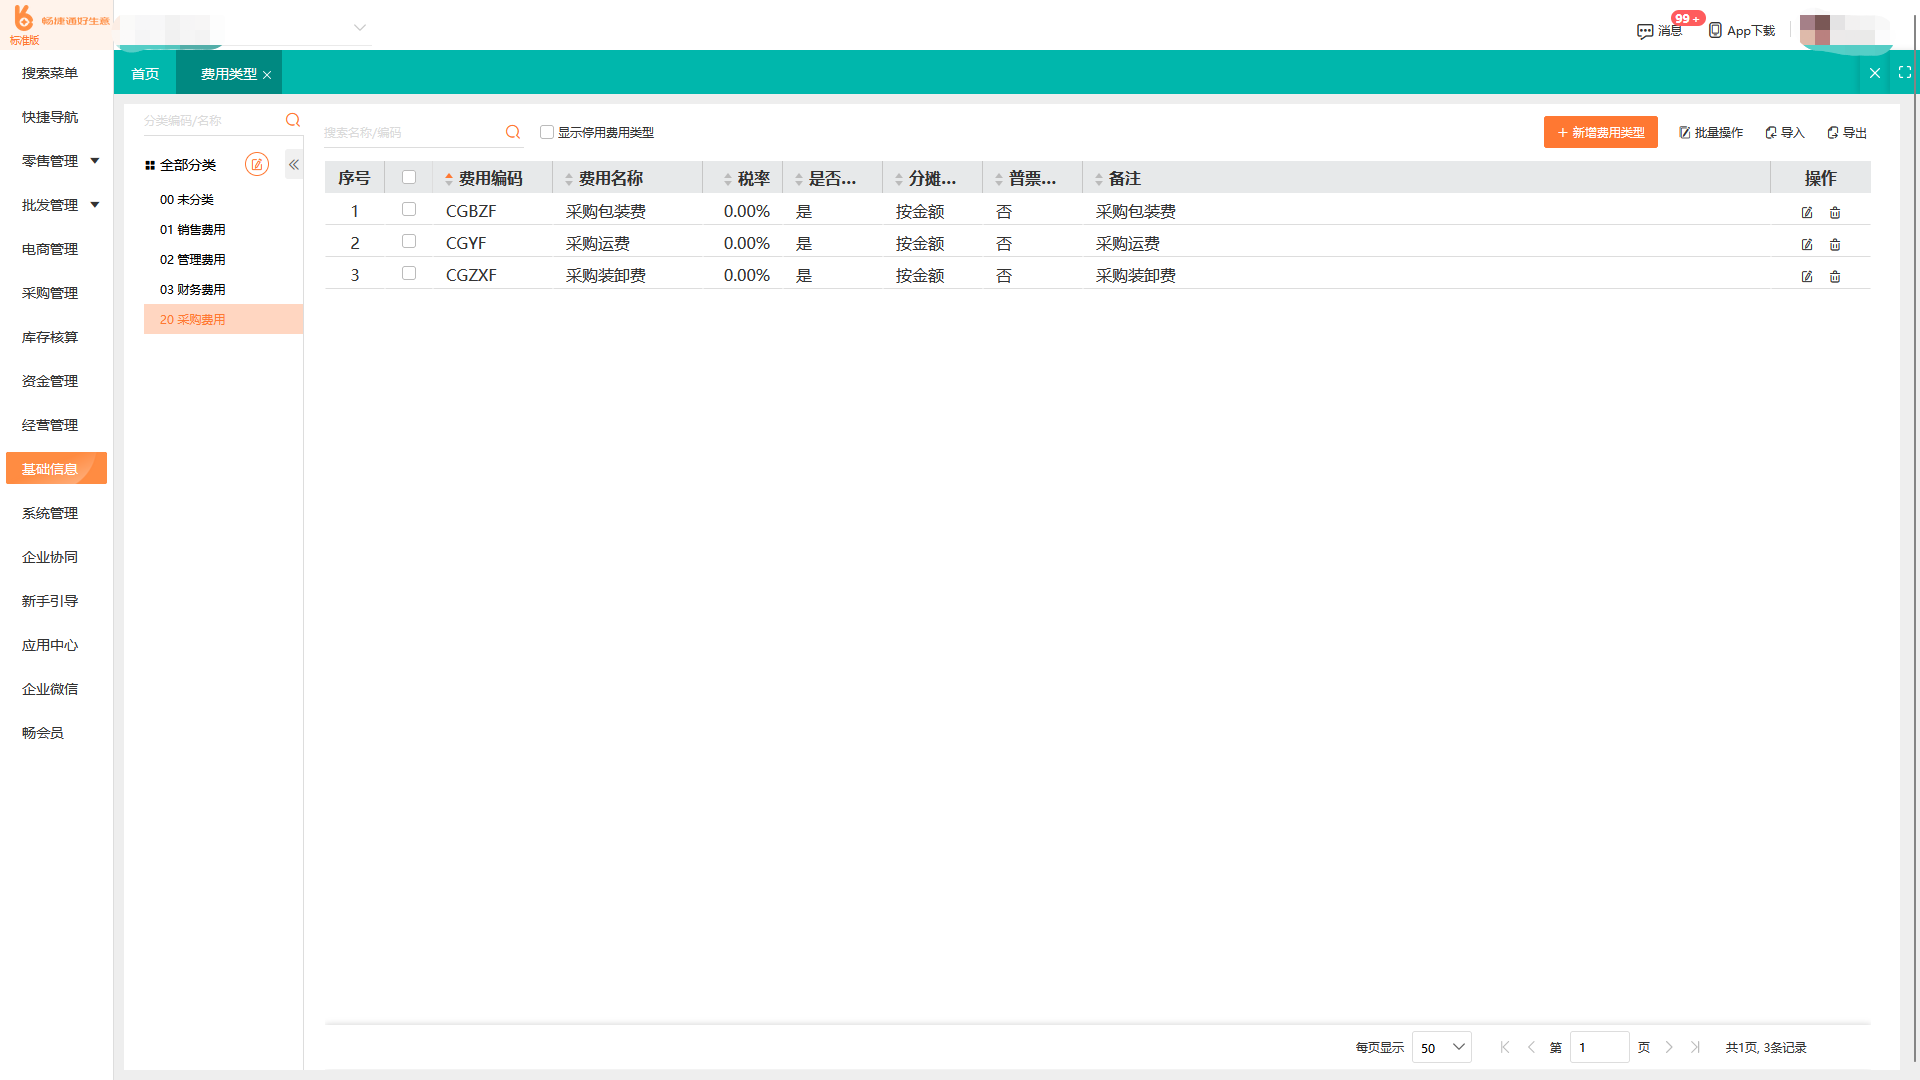Click 首页 home tab
The width and height of the screenshot is (1920, 1080).
coord(144,74)
